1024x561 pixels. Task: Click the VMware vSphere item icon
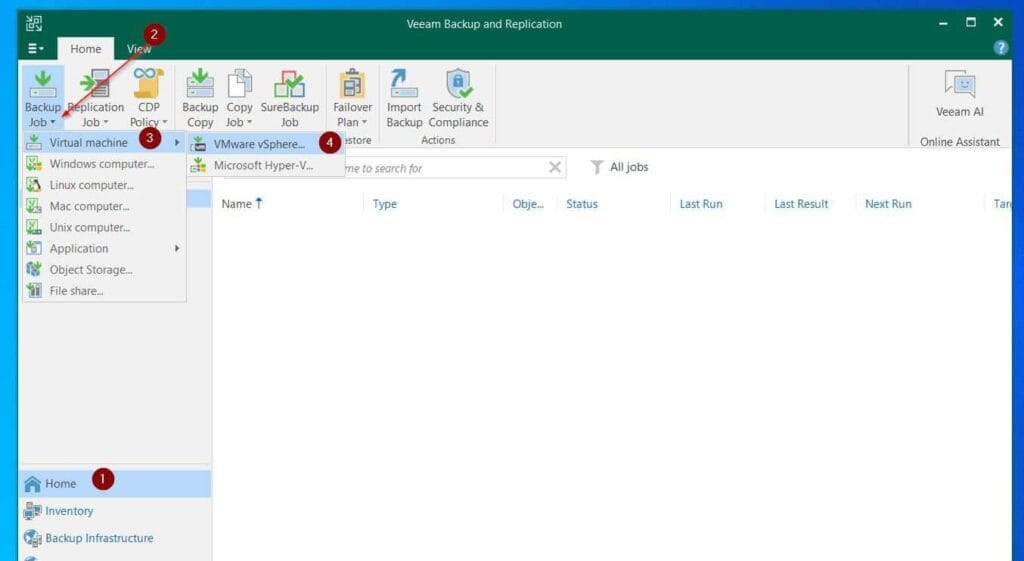point(199,144)
